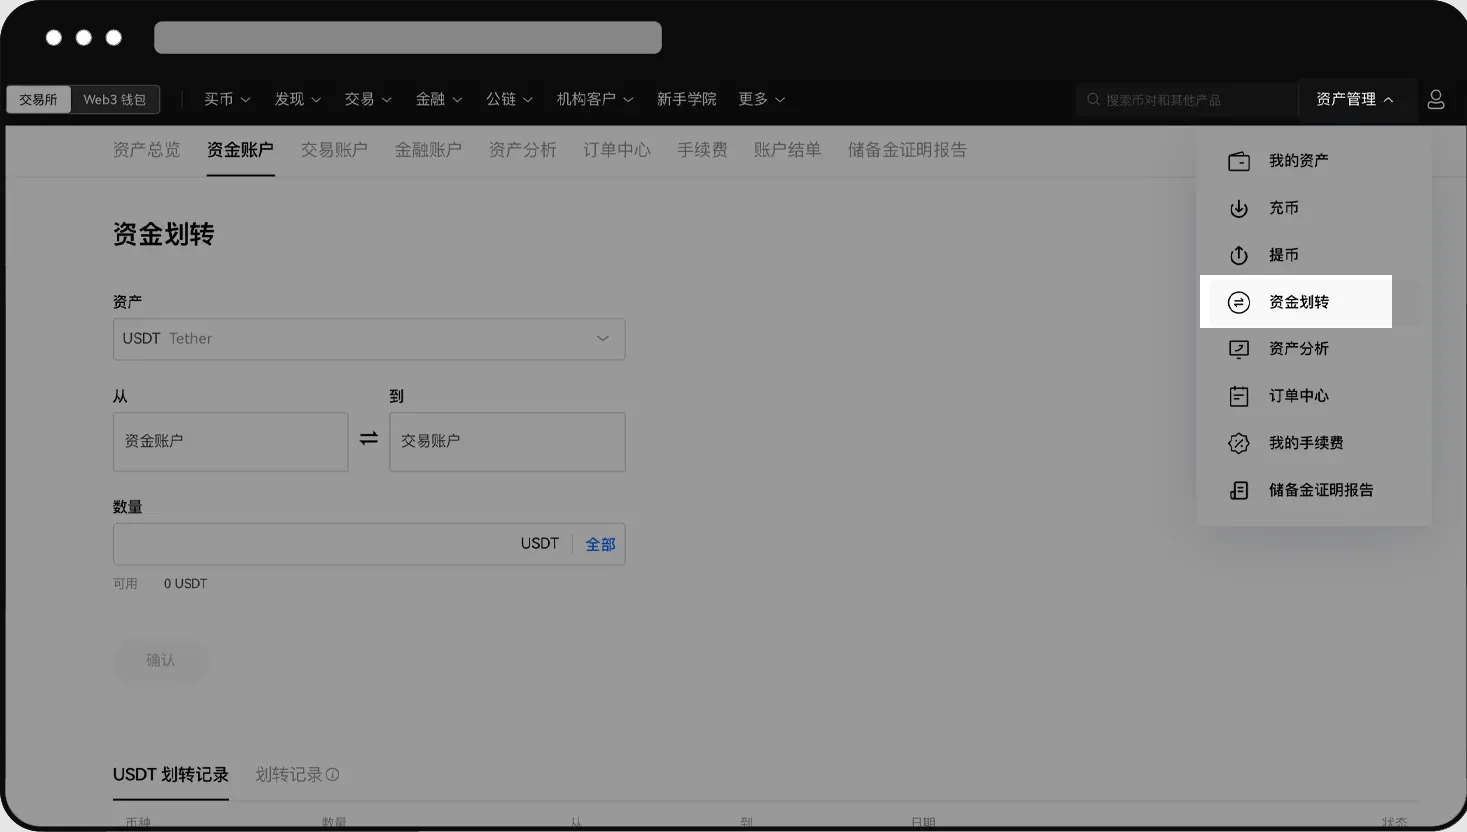Click the 全部 amount link
The image size is (1467, 832).
pyautogui.click(x=600, y=544)
